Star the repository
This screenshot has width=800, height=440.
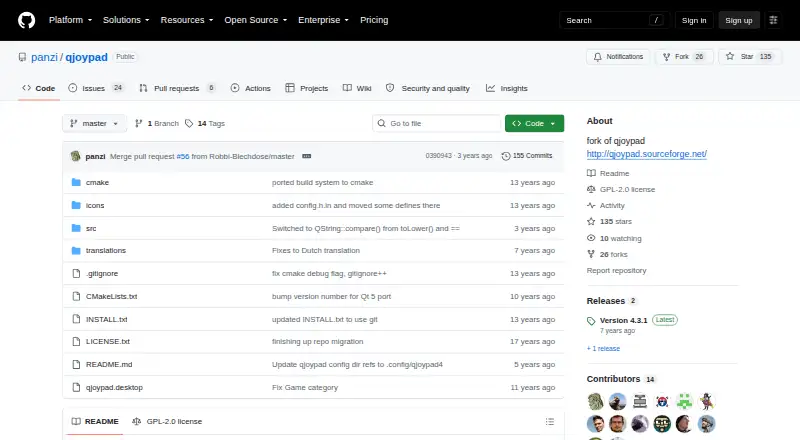coord(749,57)
